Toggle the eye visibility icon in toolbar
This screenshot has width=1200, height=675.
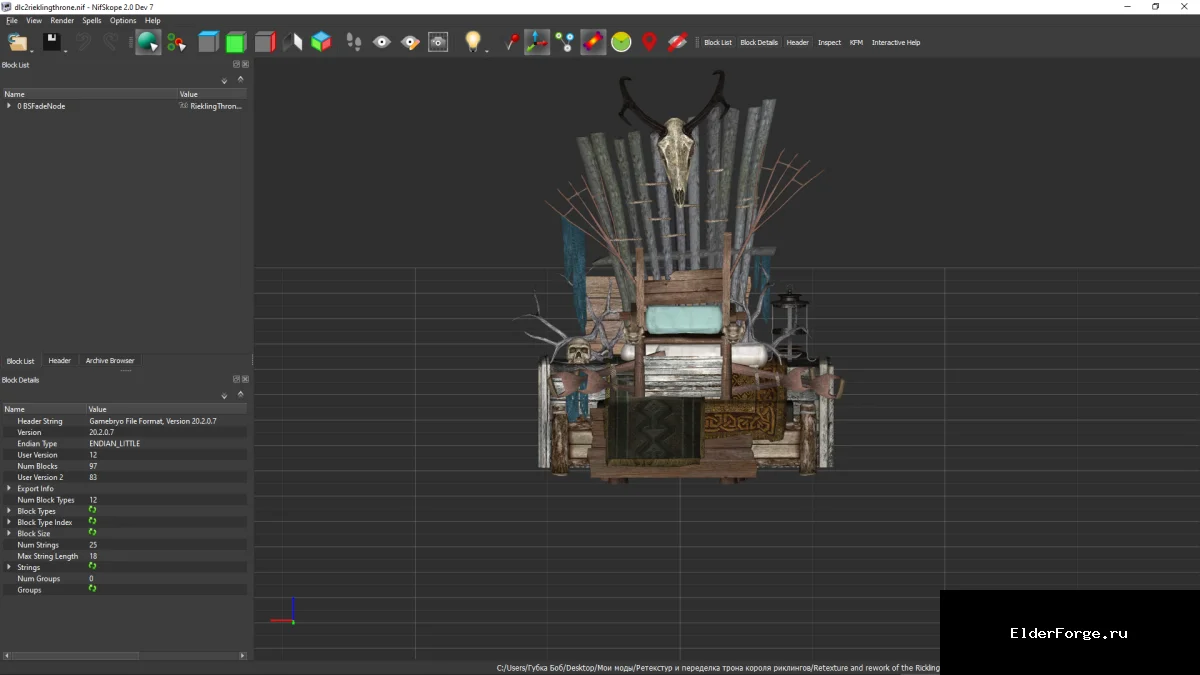(382, 42)
